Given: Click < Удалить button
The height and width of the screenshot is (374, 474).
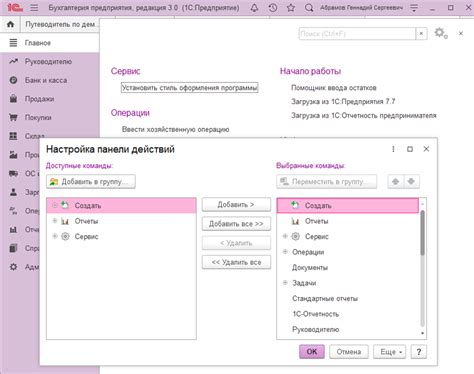Looking at the screenshot, I should pos(236,243).
